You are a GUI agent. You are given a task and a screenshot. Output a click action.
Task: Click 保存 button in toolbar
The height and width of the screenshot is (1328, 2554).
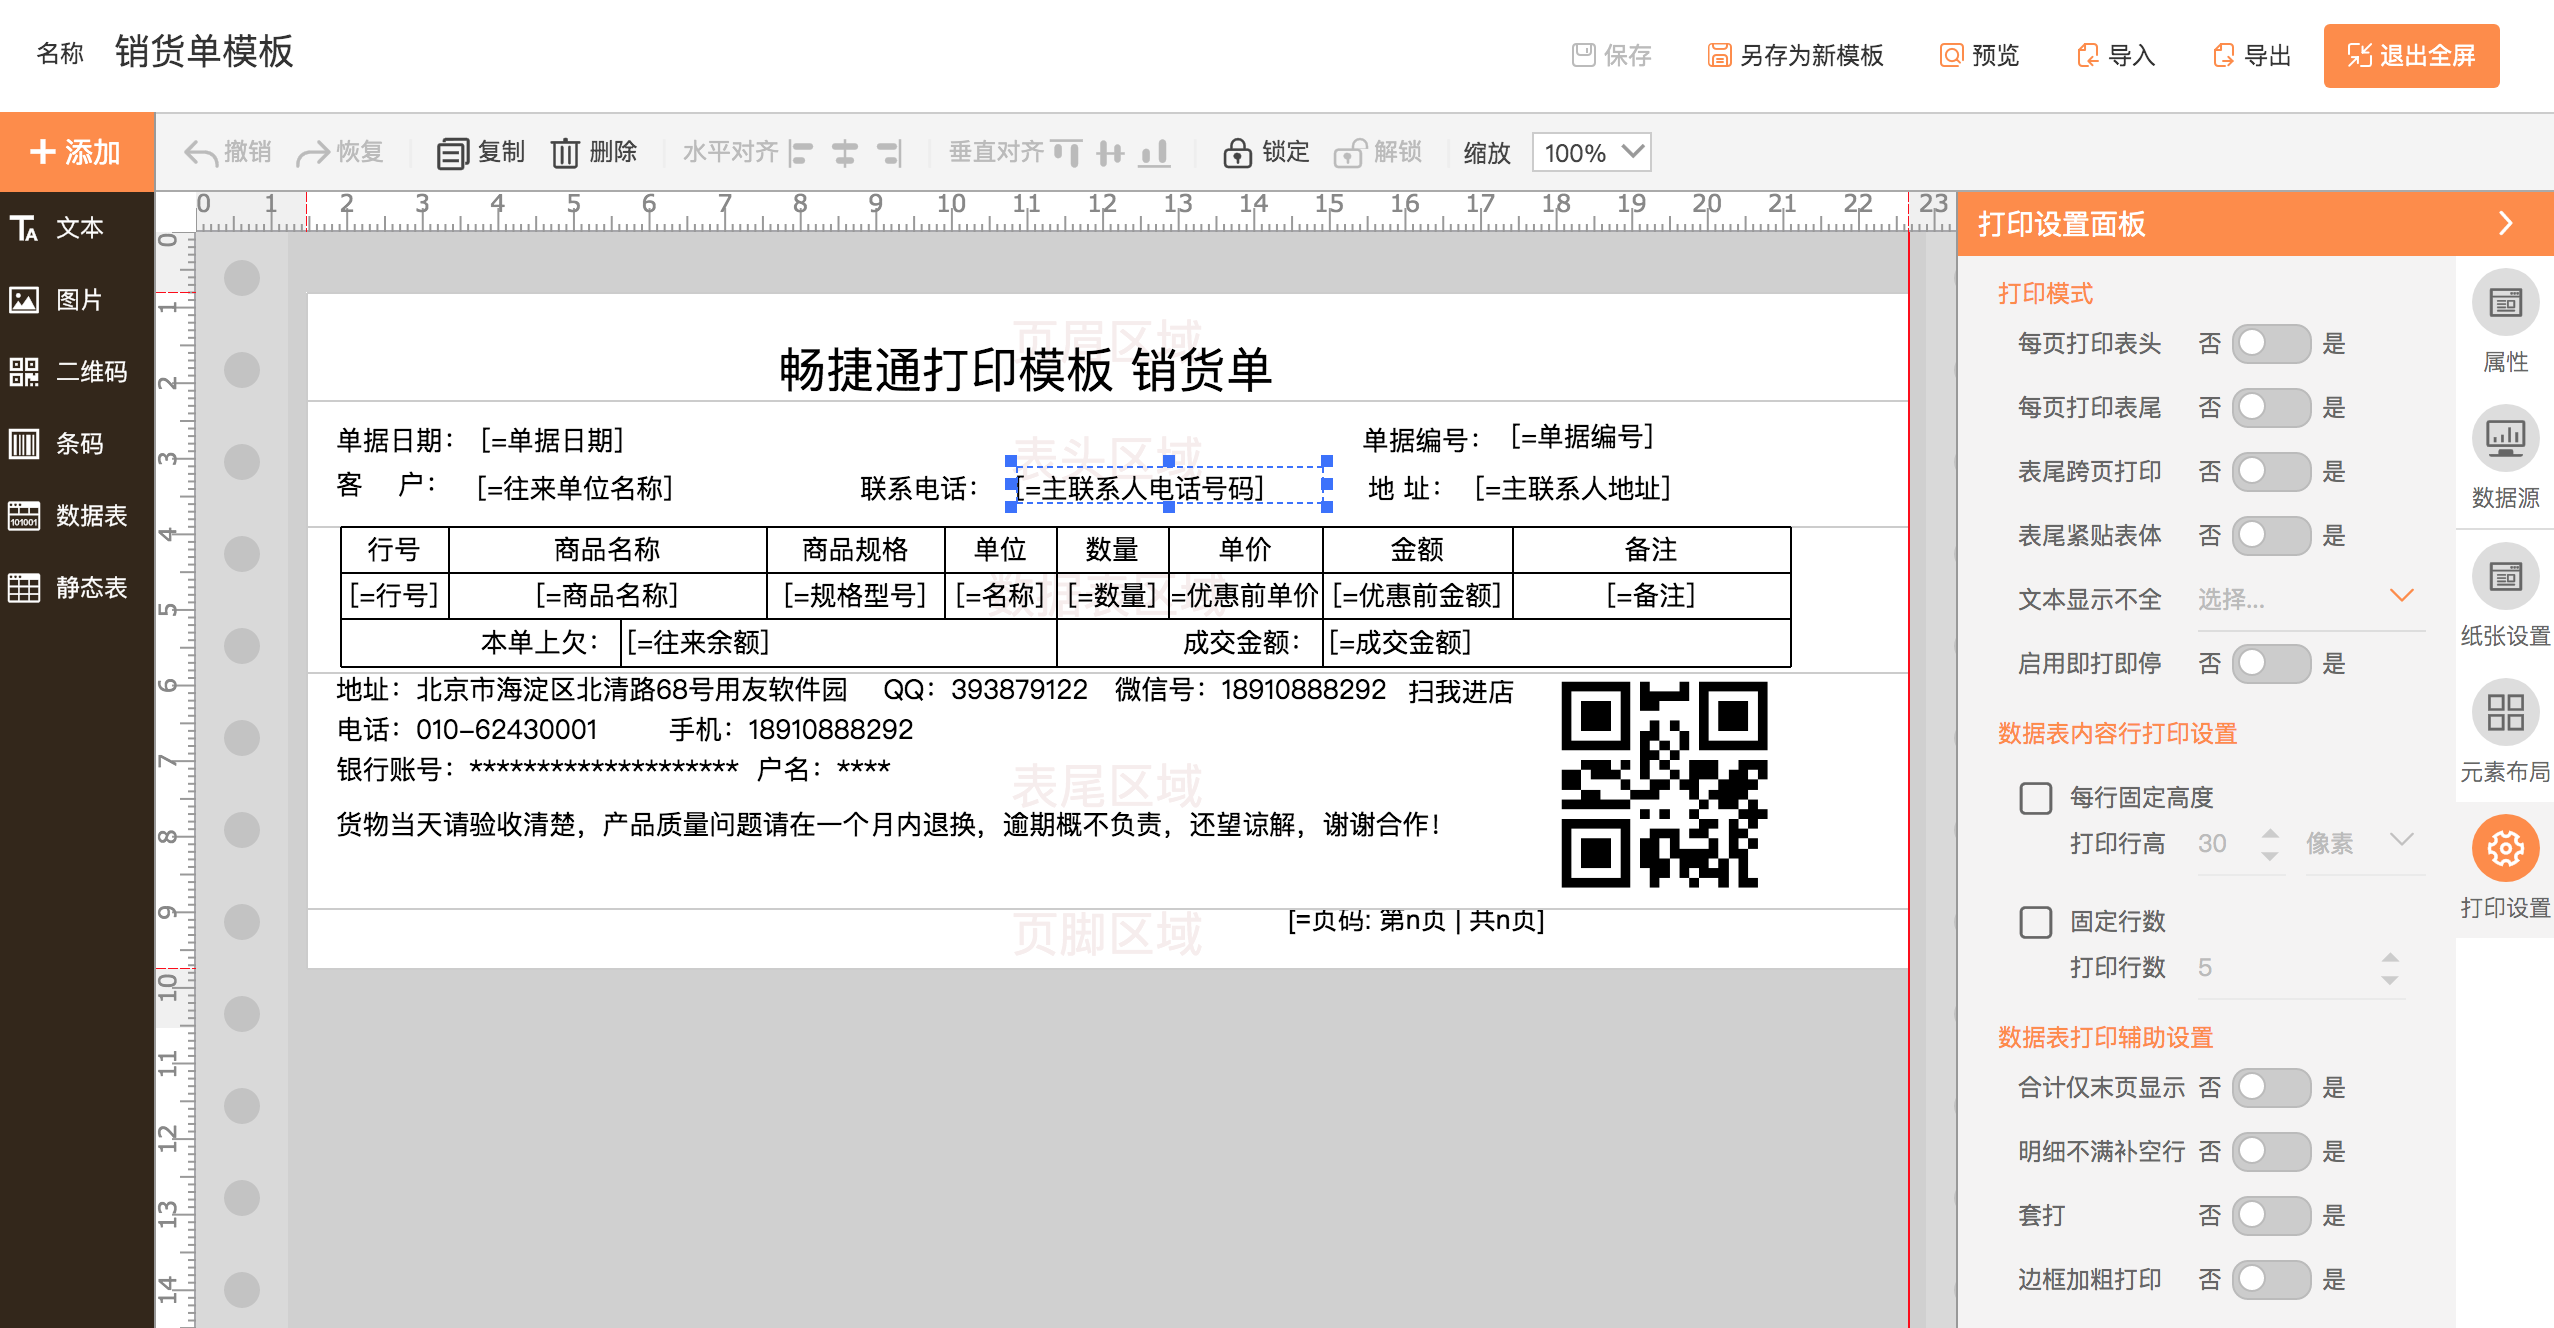click(x=1615, y=54)
